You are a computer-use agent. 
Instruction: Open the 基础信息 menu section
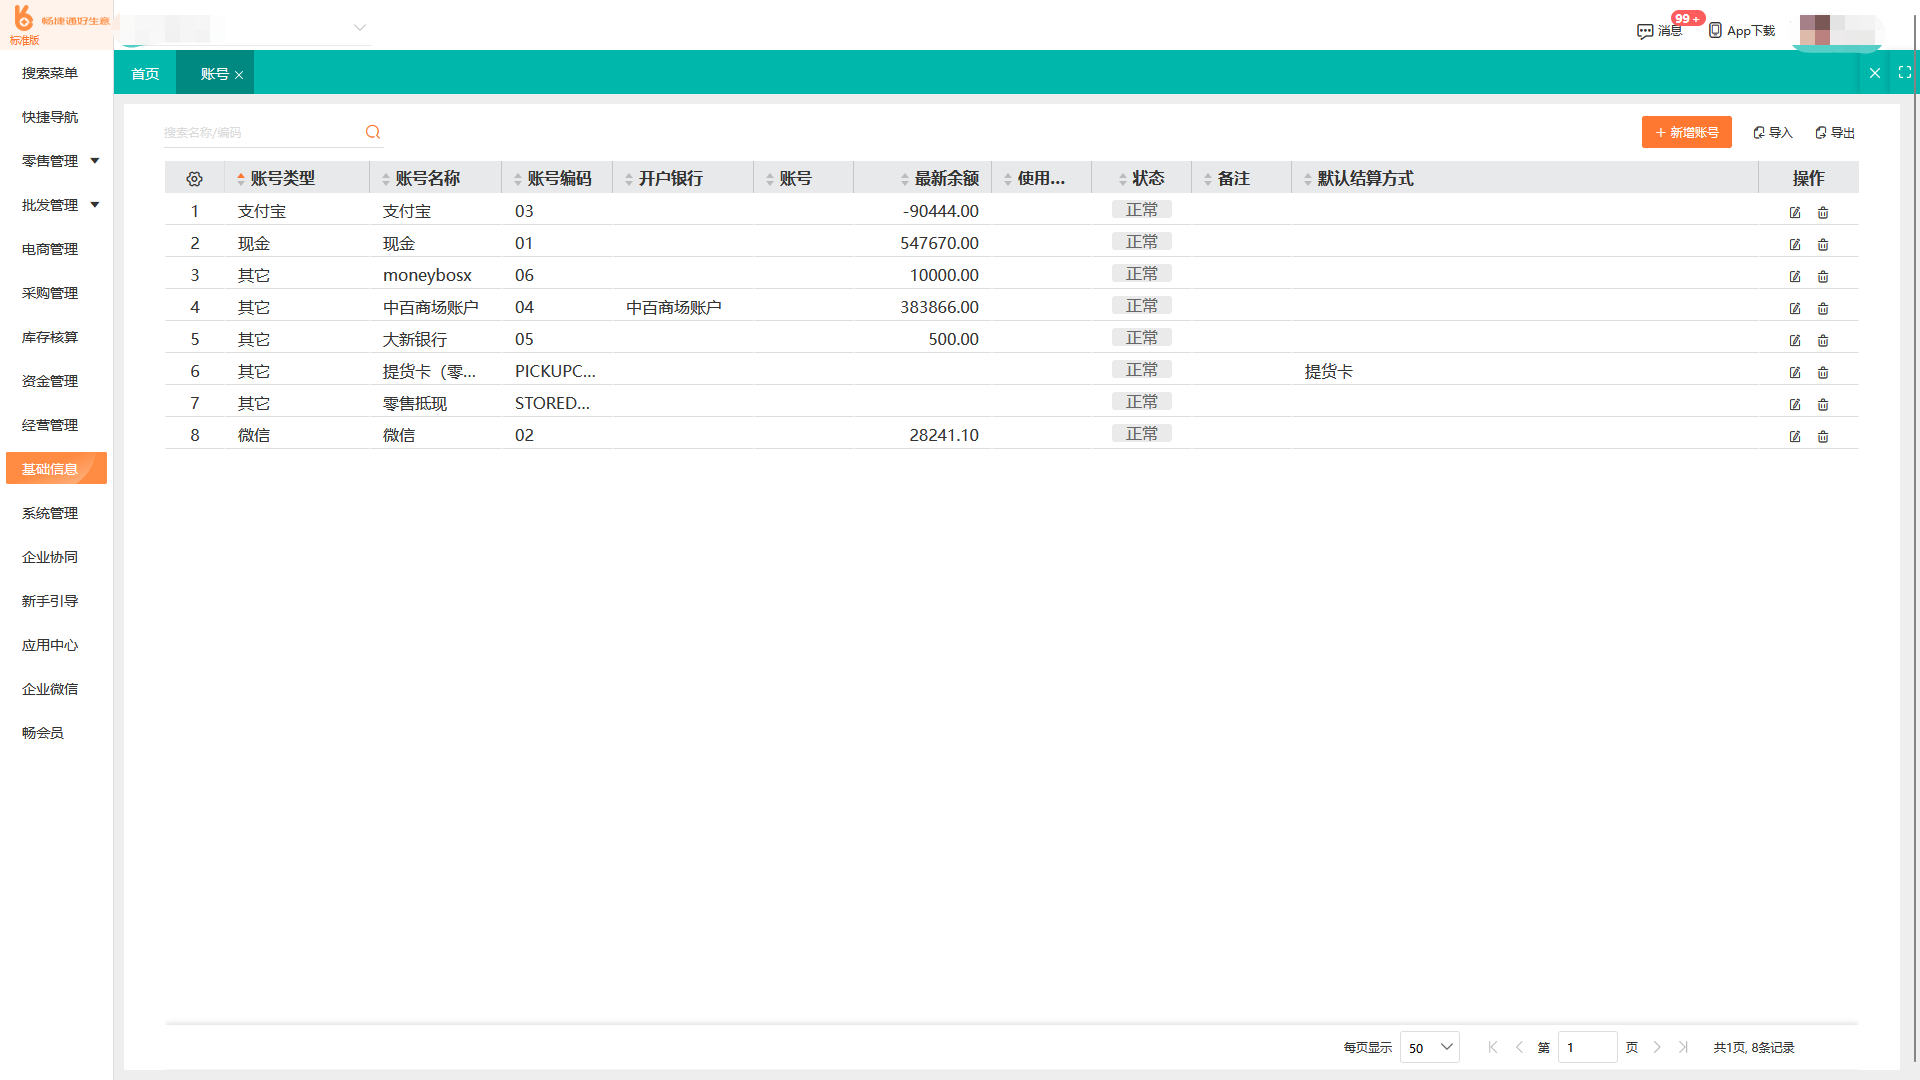pyautogui.click(x=53, y=467)
